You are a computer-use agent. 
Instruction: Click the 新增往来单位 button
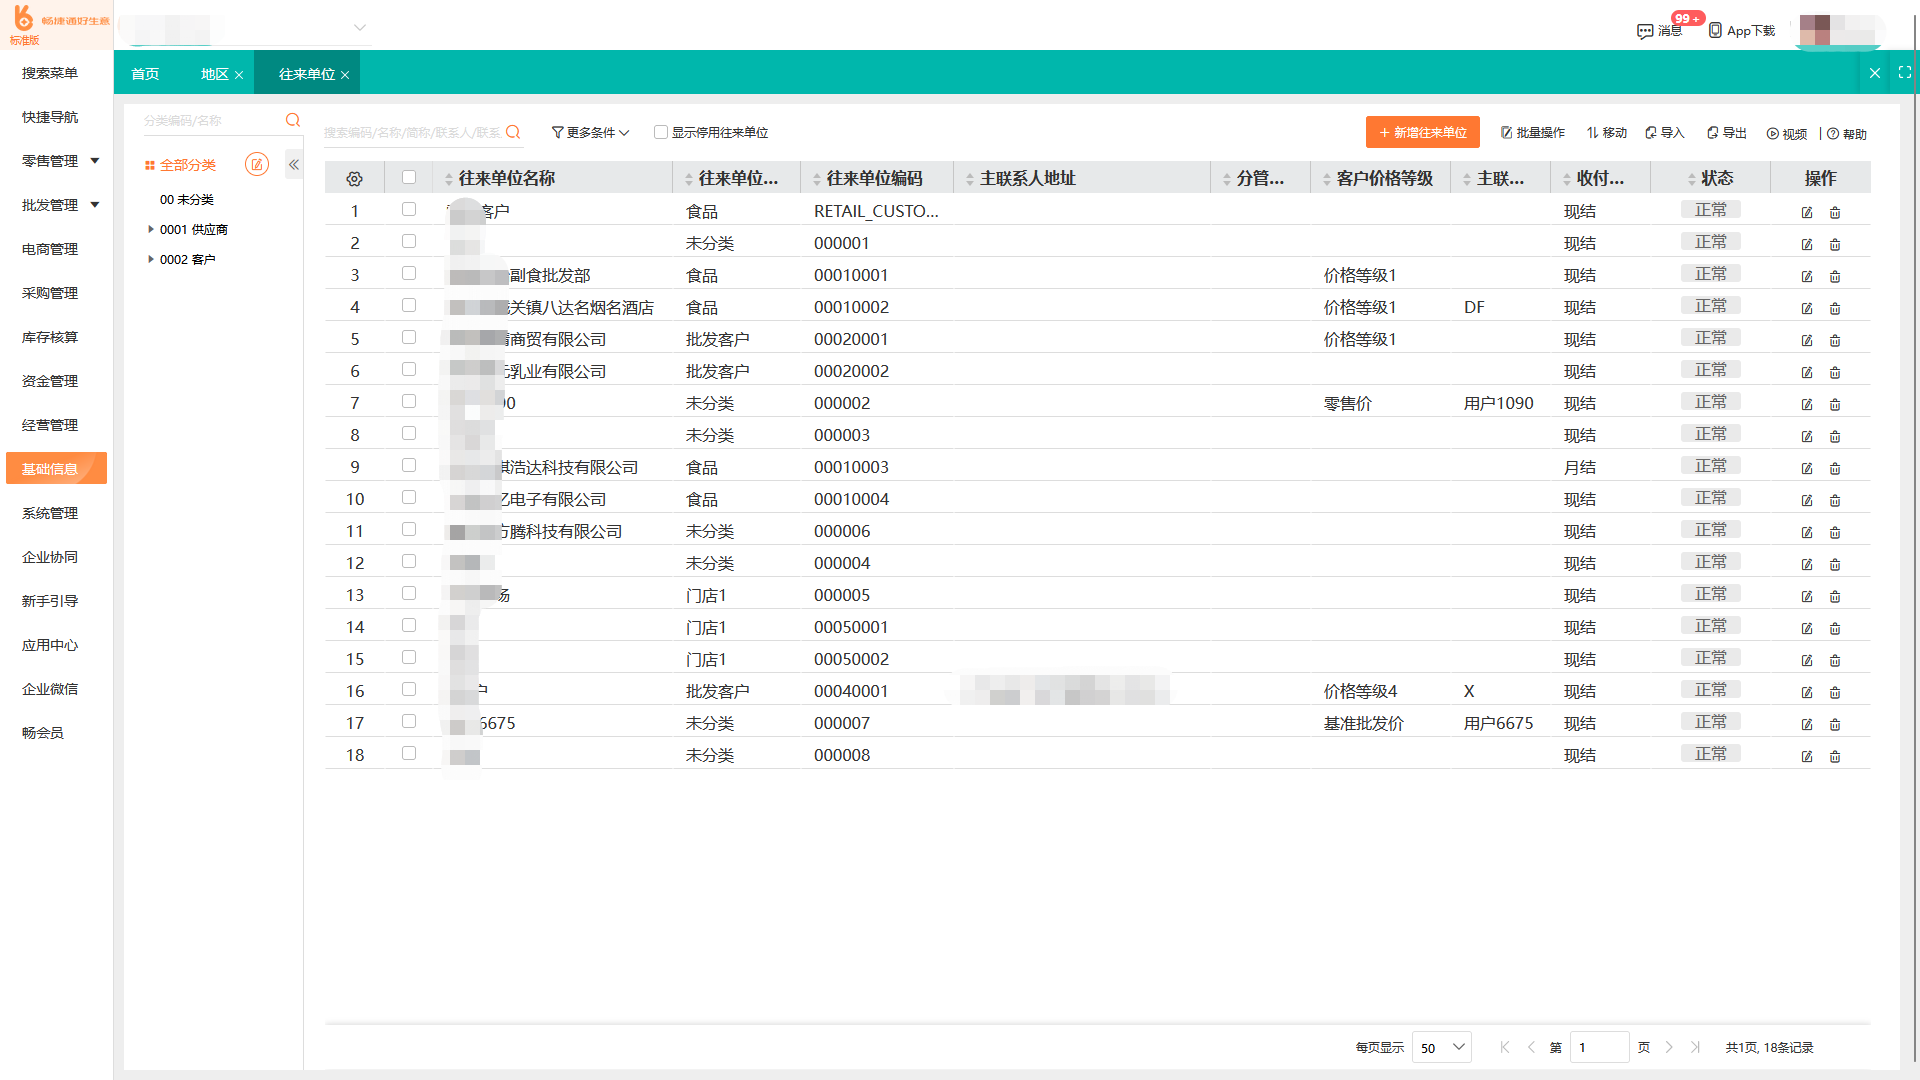pos(1425,131)
